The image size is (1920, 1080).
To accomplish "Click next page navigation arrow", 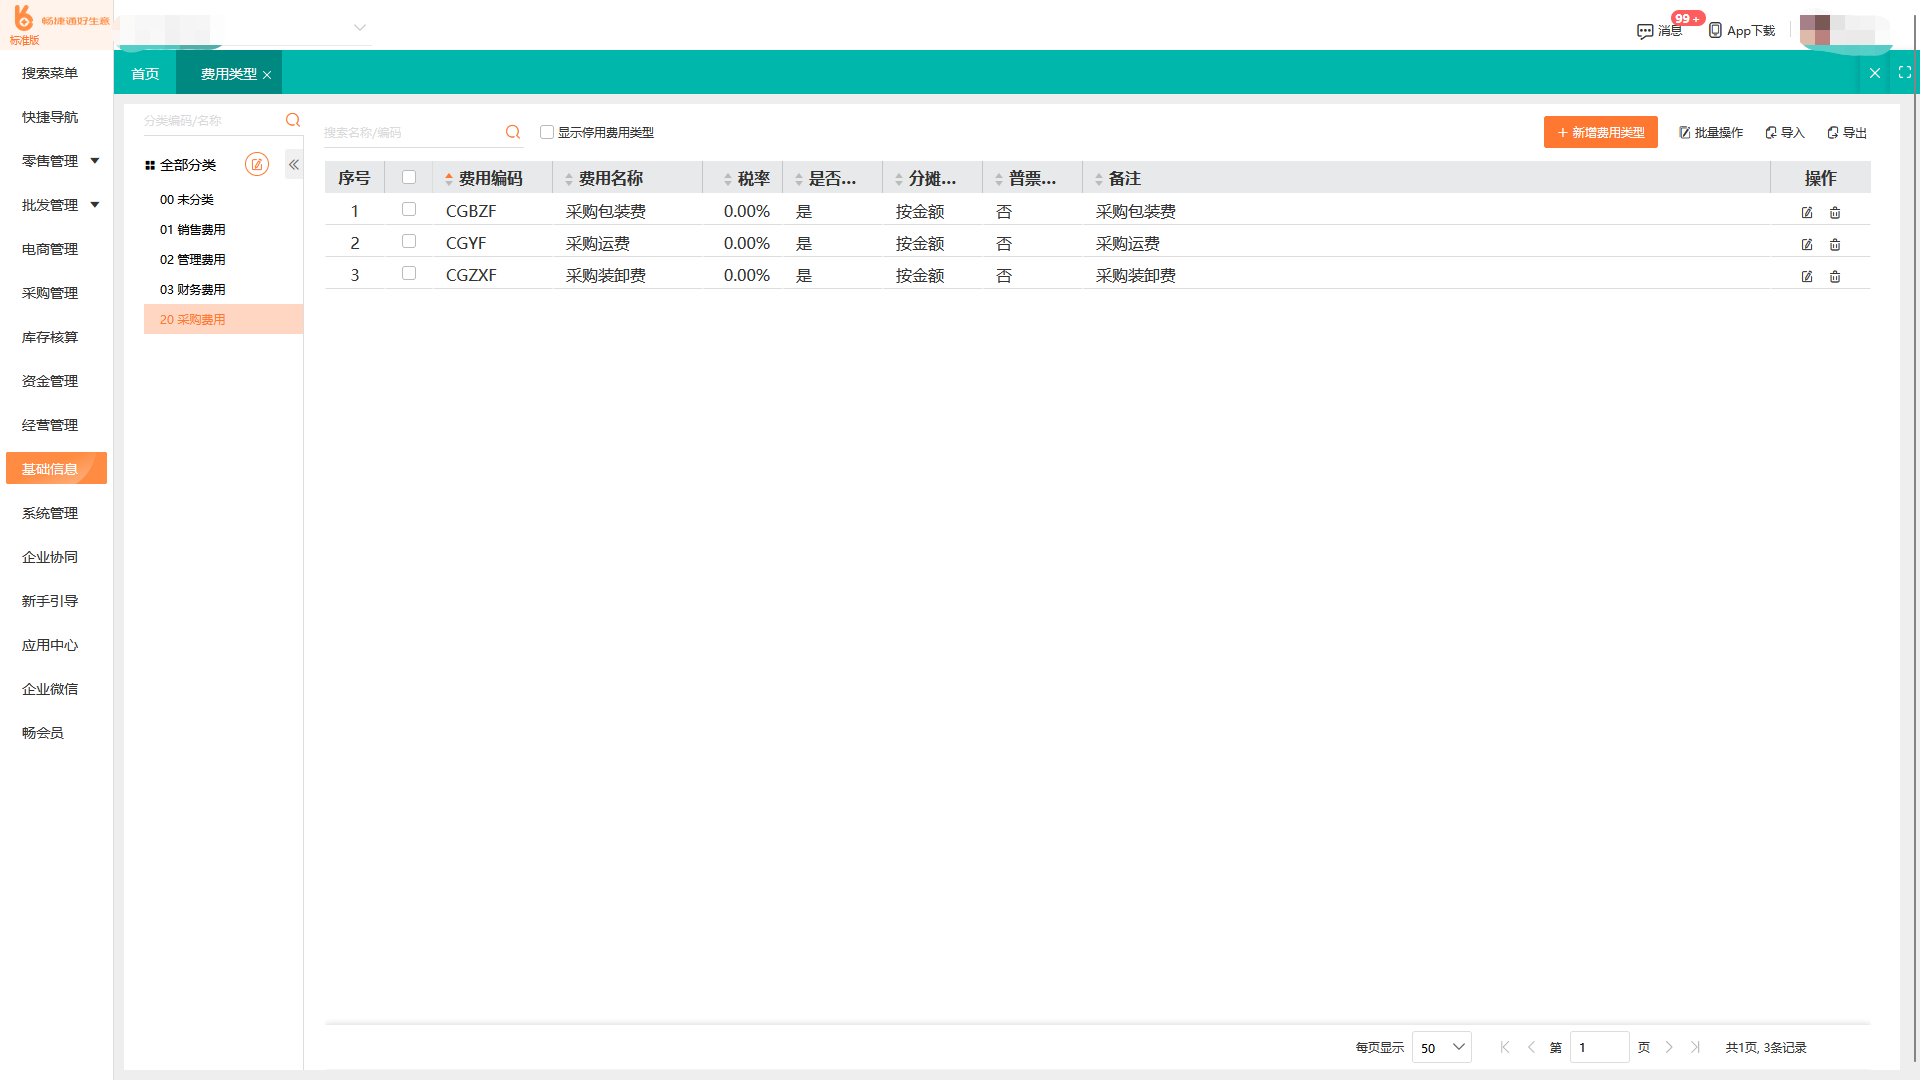I will [1668, 1047].
